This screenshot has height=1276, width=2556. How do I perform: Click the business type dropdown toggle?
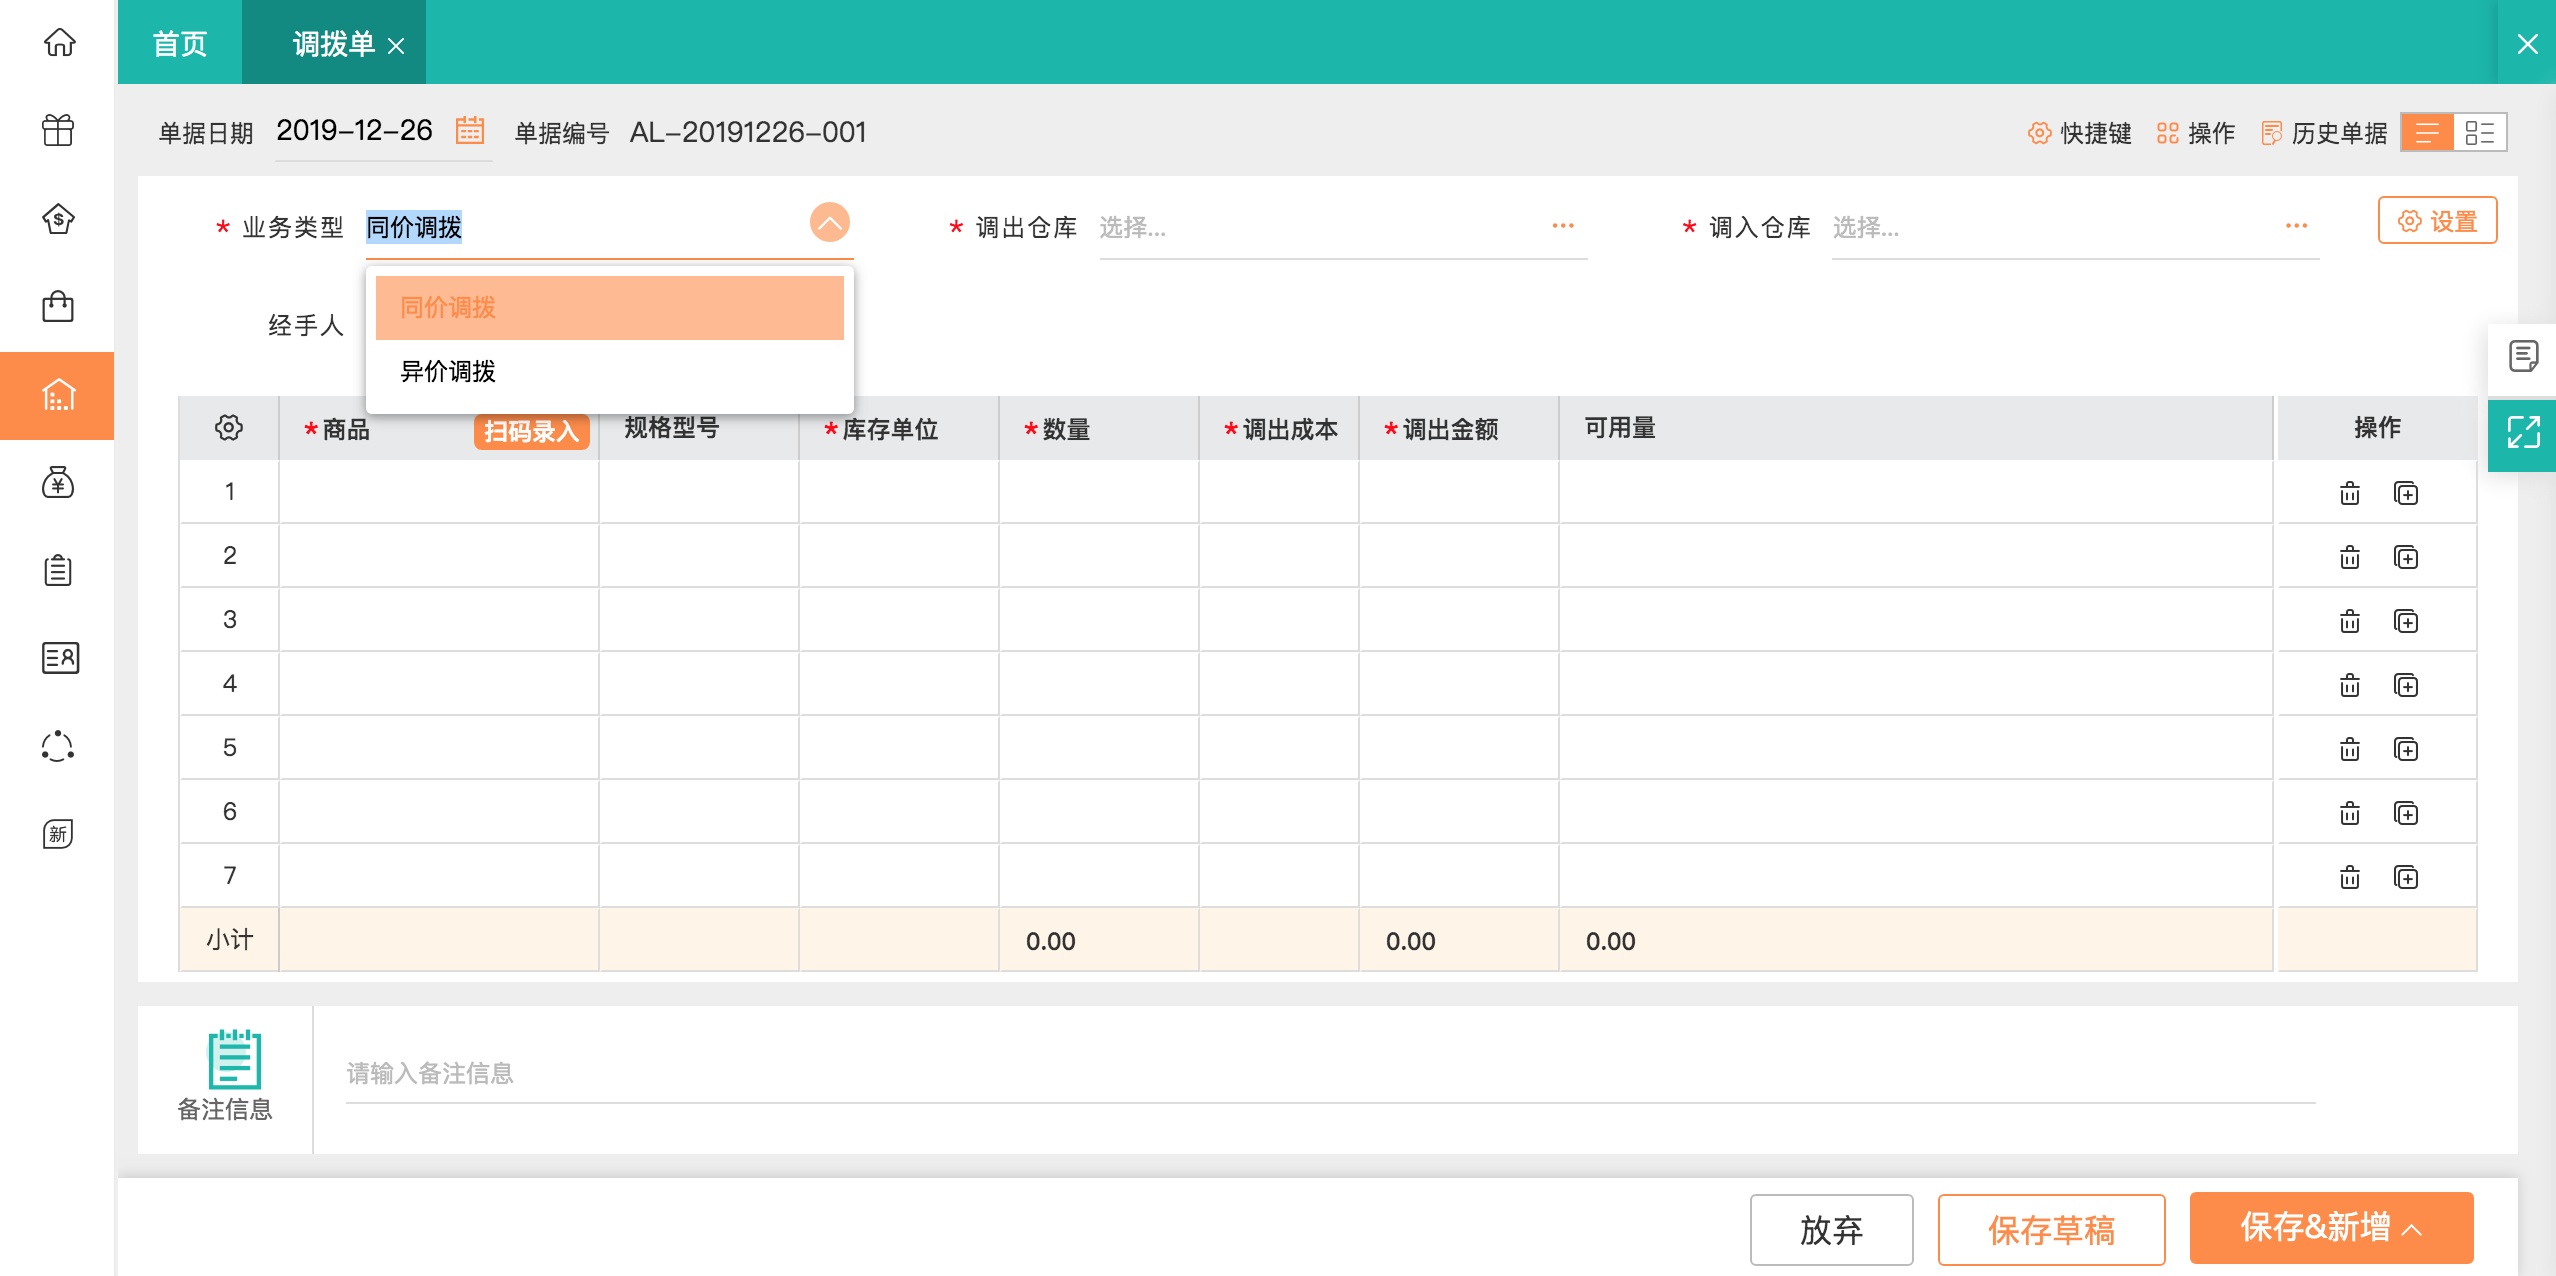833,223
